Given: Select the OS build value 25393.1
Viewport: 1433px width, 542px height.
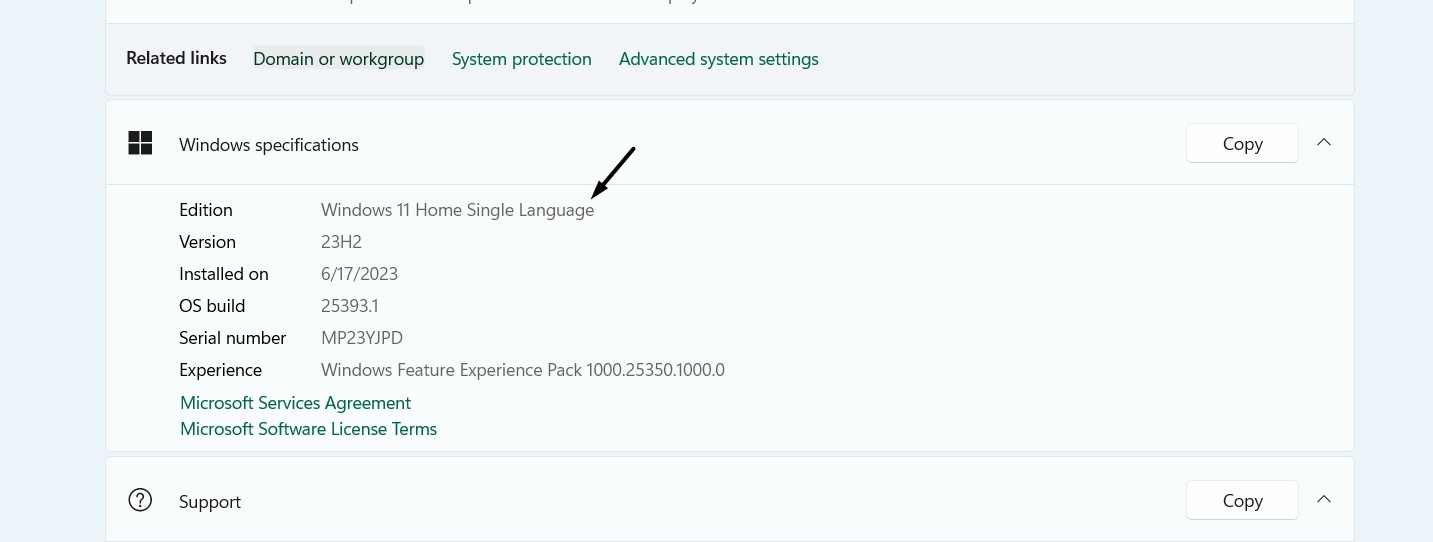Looking at the screenshot, I should pos(349,306).
